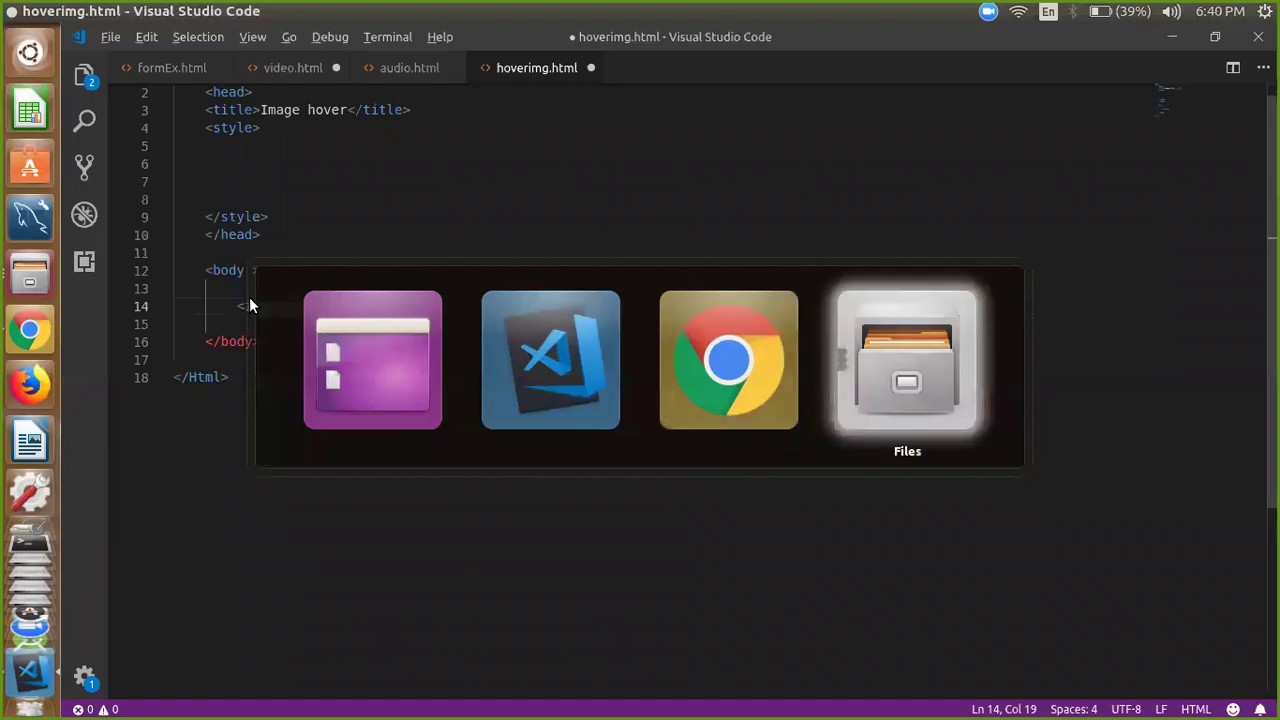Switch to the audio.html tab

(409, 67)
